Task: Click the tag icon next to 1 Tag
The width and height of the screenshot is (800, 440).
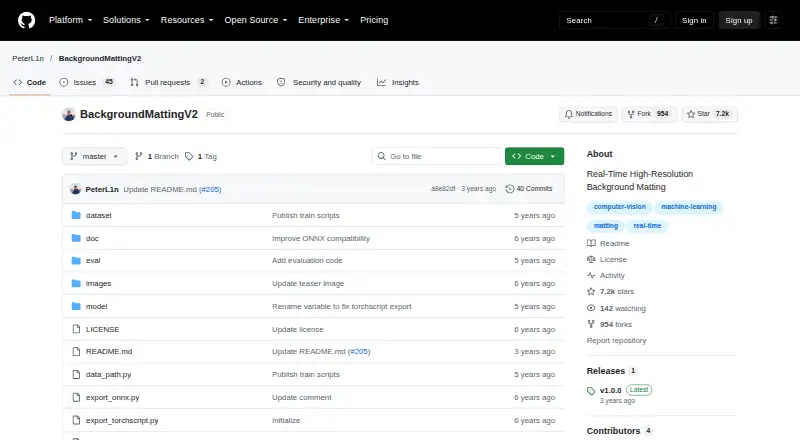Action: coord(189,156)
